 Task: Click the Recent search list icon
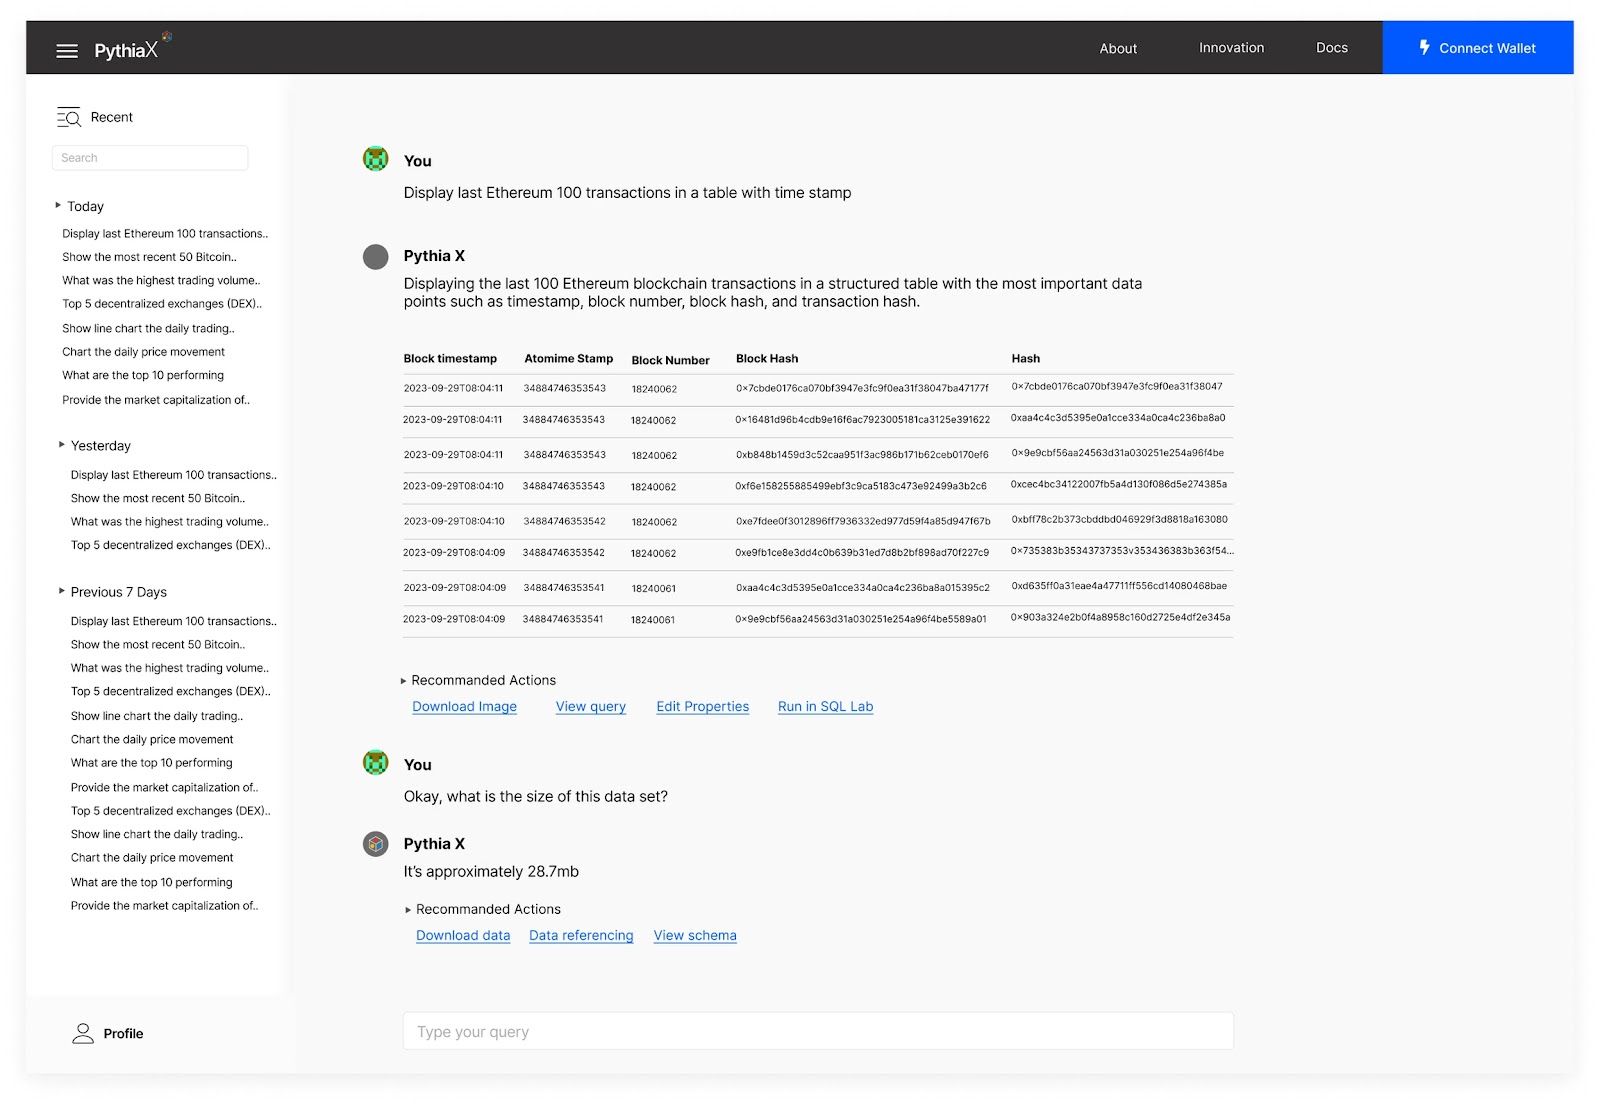[x=69, y=118]
